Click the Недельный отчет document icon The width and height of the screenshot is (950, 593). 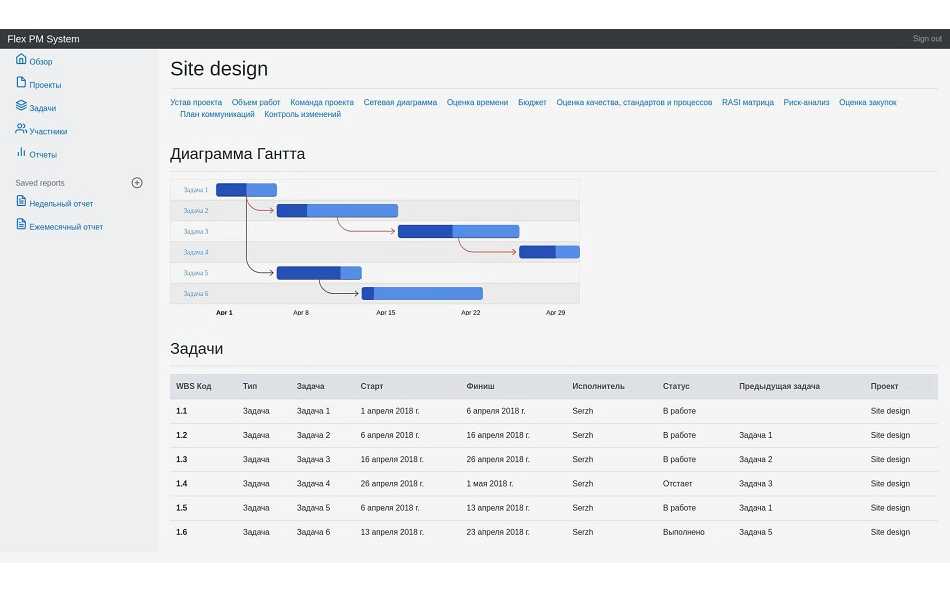pos(21,202)
